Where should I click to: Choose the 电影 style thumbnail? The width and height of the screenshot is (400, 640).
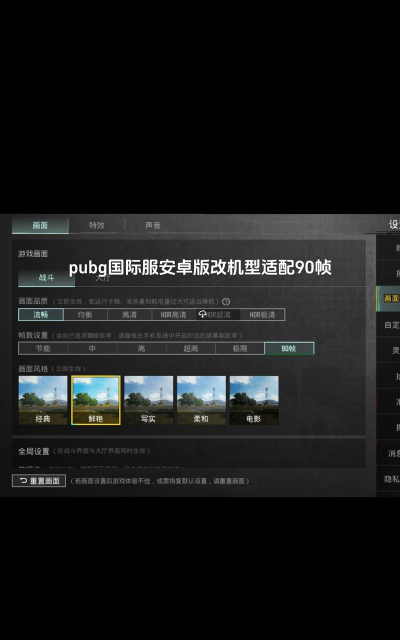(254, 400)
